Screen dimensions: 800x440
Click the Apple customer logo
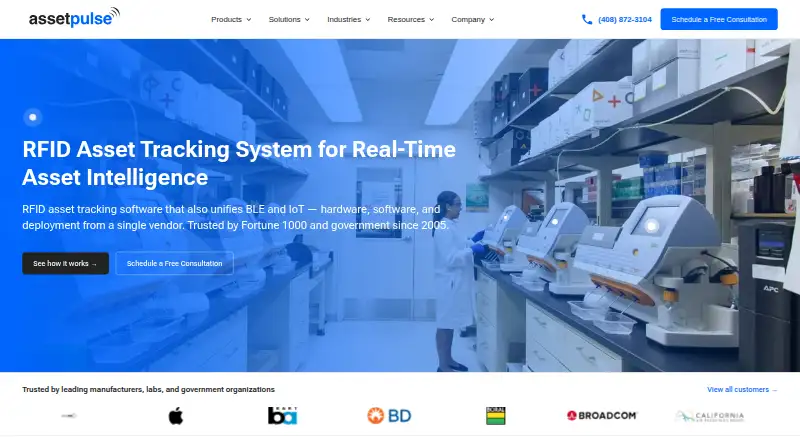[176, 416]
